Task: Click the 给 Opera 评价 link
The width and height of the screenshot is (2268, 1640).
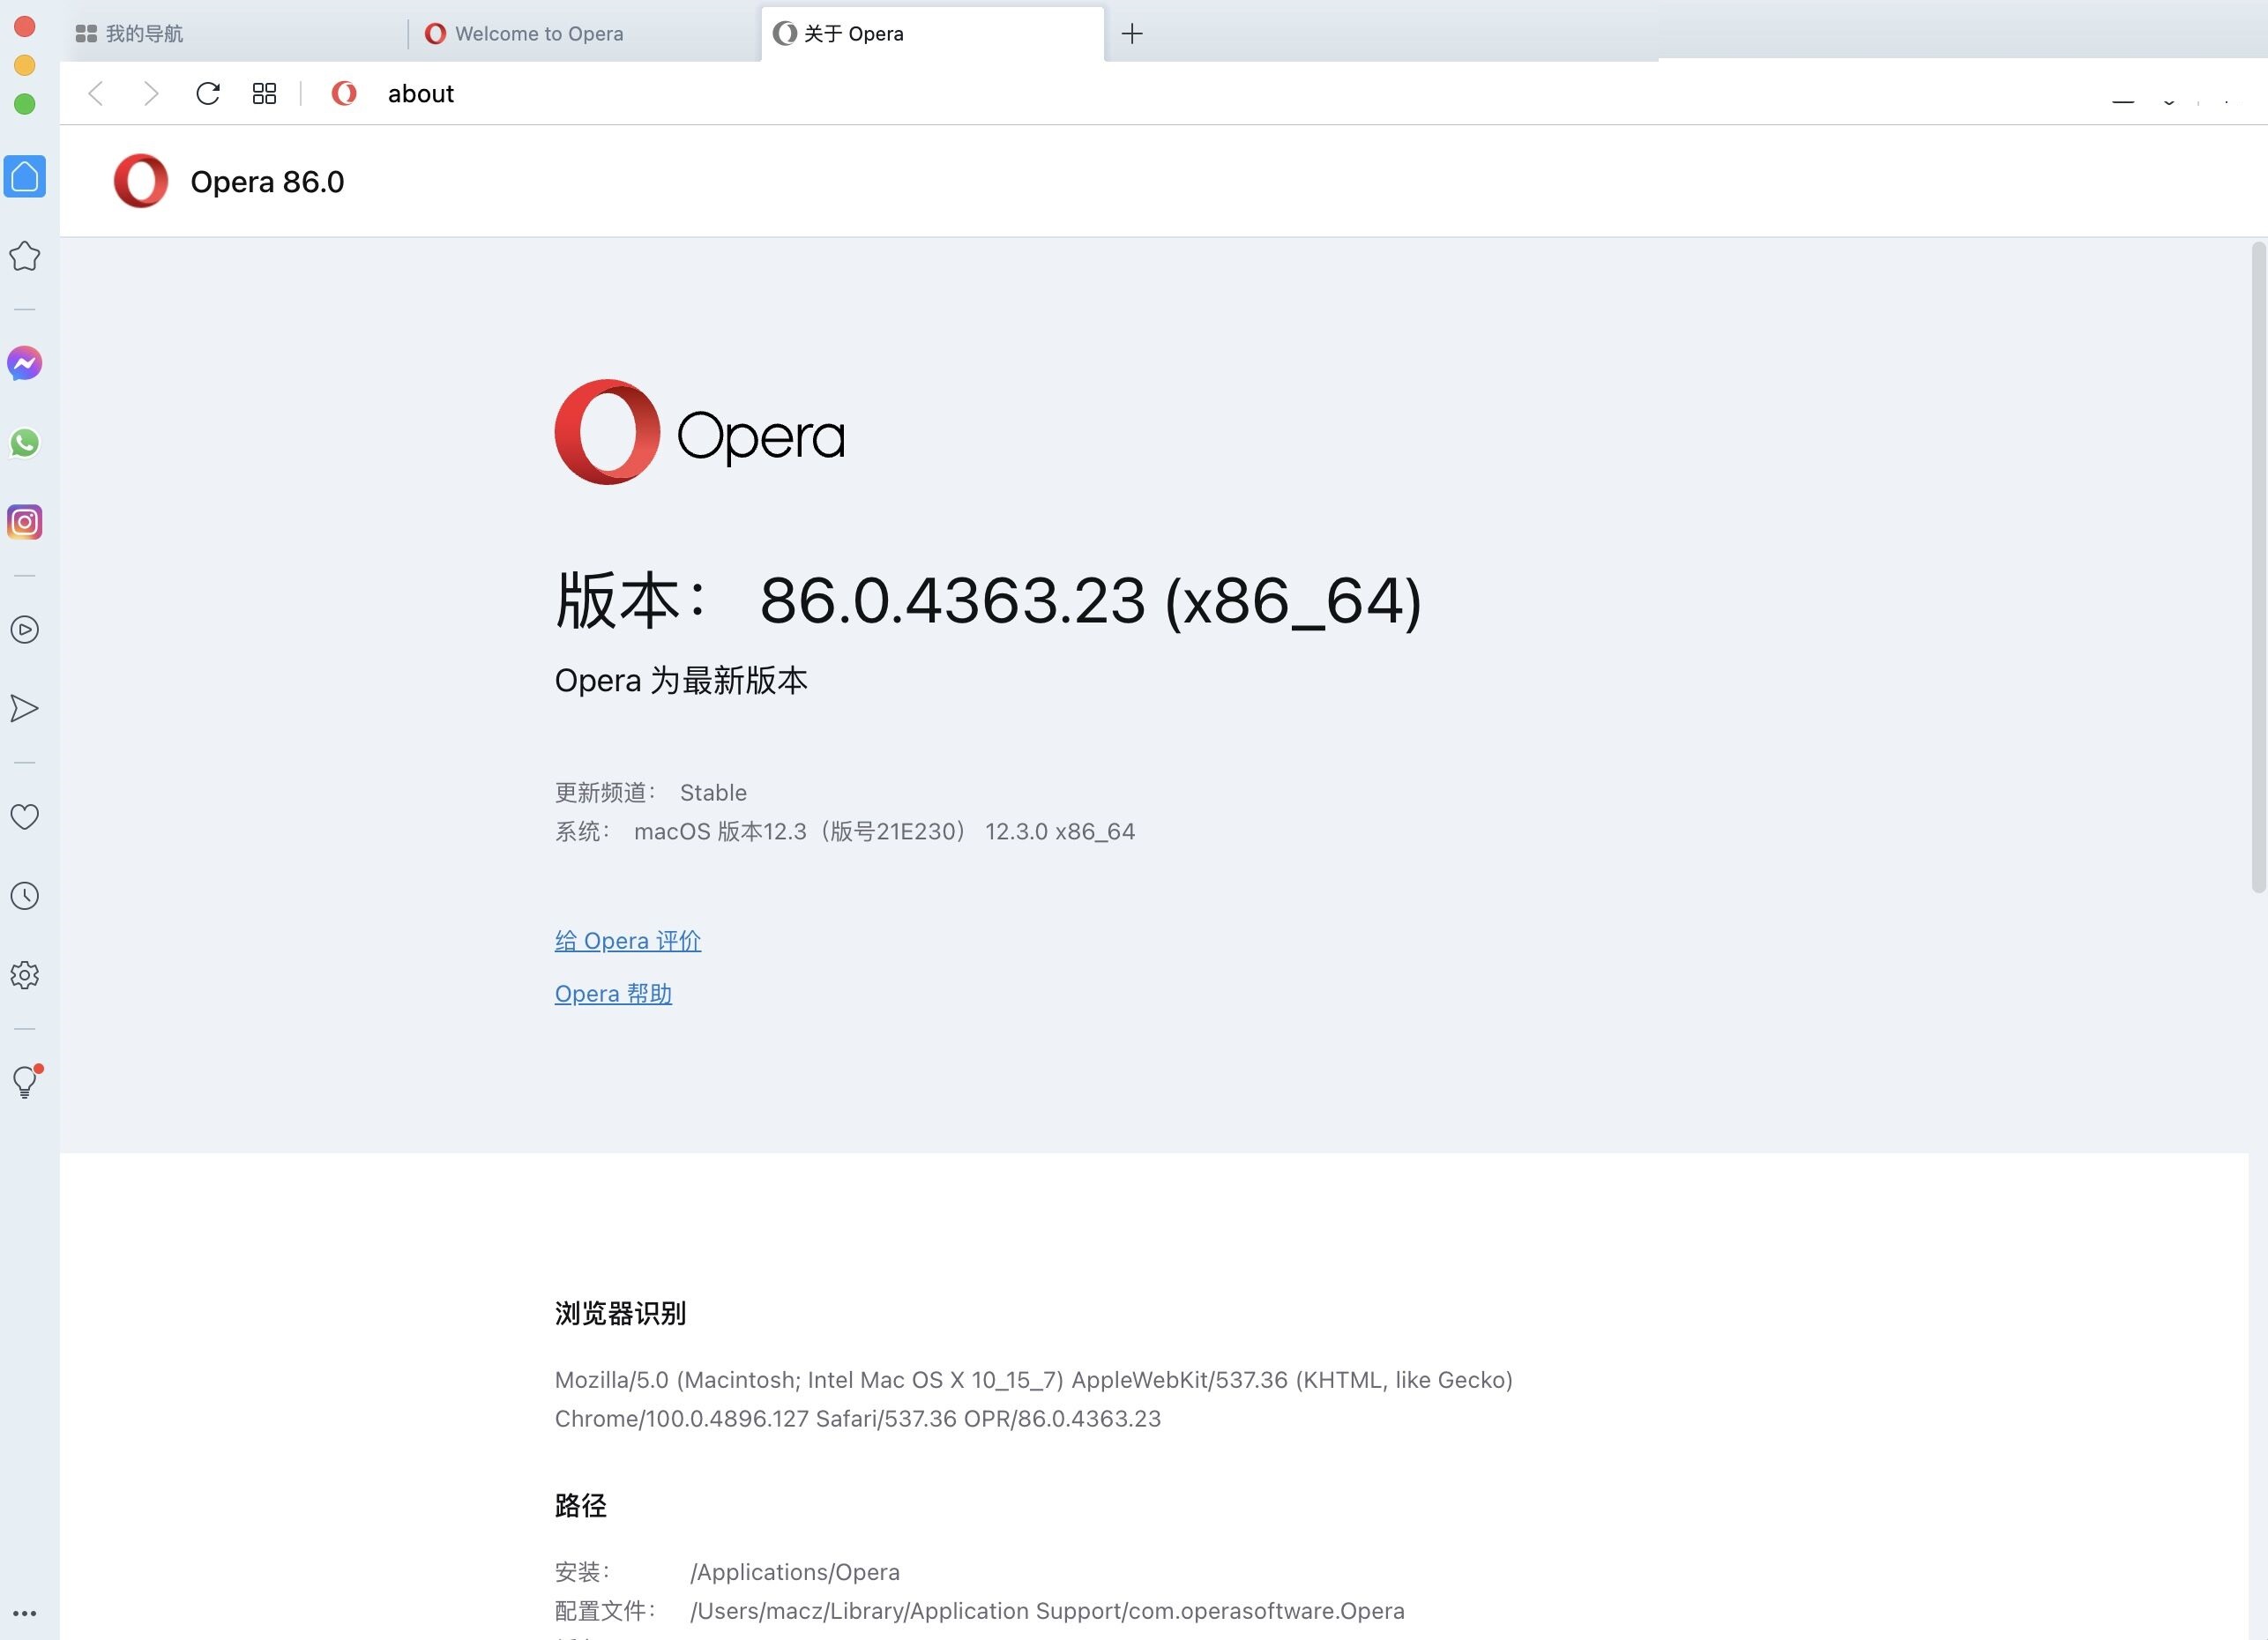Action: tap(627, 940)
